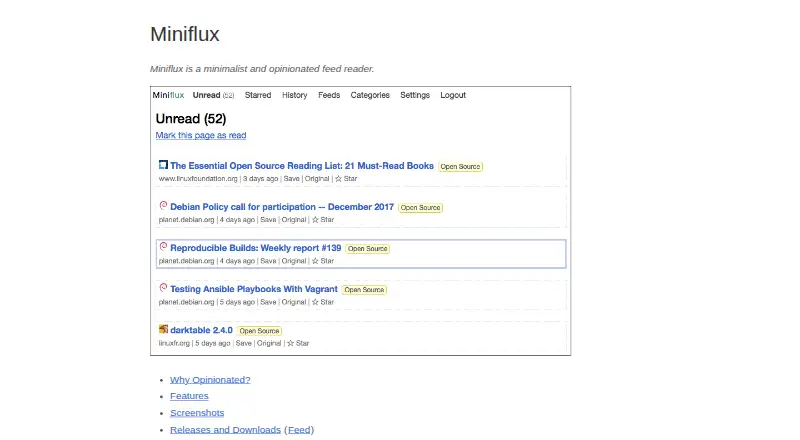Viewport: 800px width, 440px height.
Task: Click Logout in the navigation bar
Action: click(453, 95)
